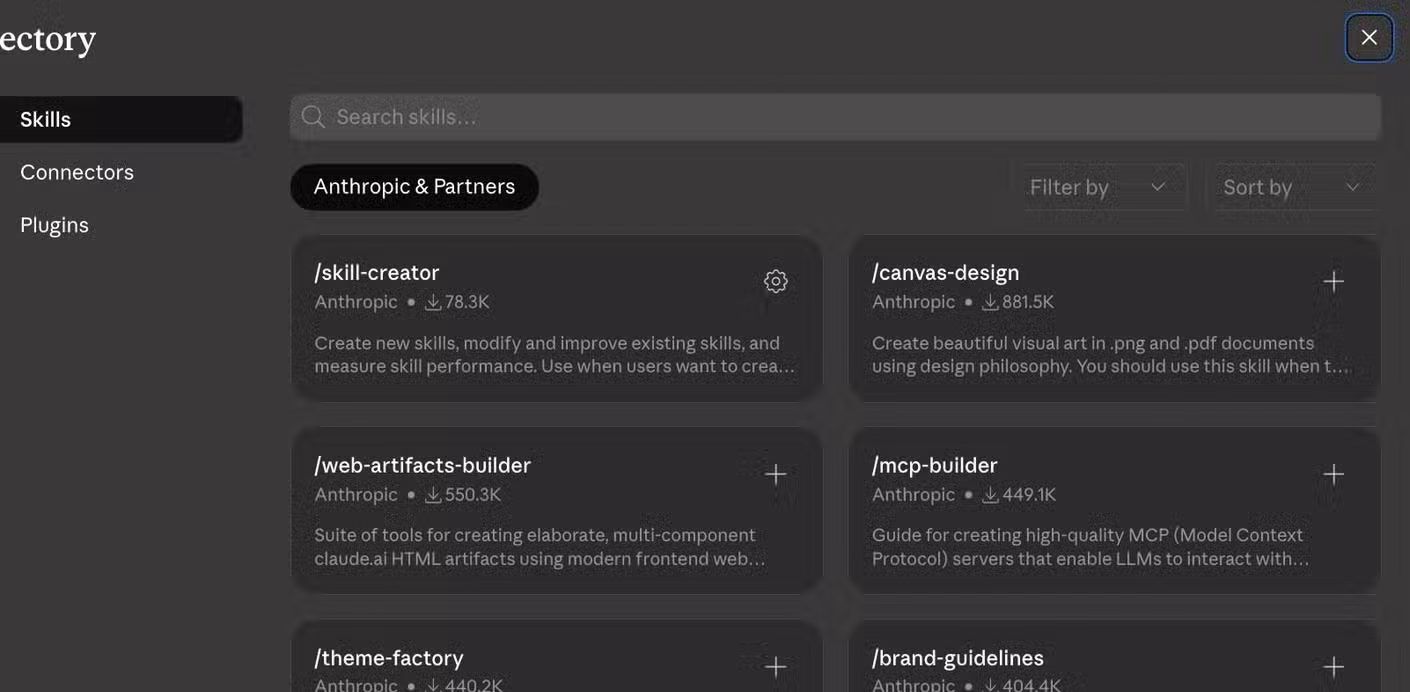Click the mcp-builder description text
1410x692 pixels.
(x=1091, y=547)
